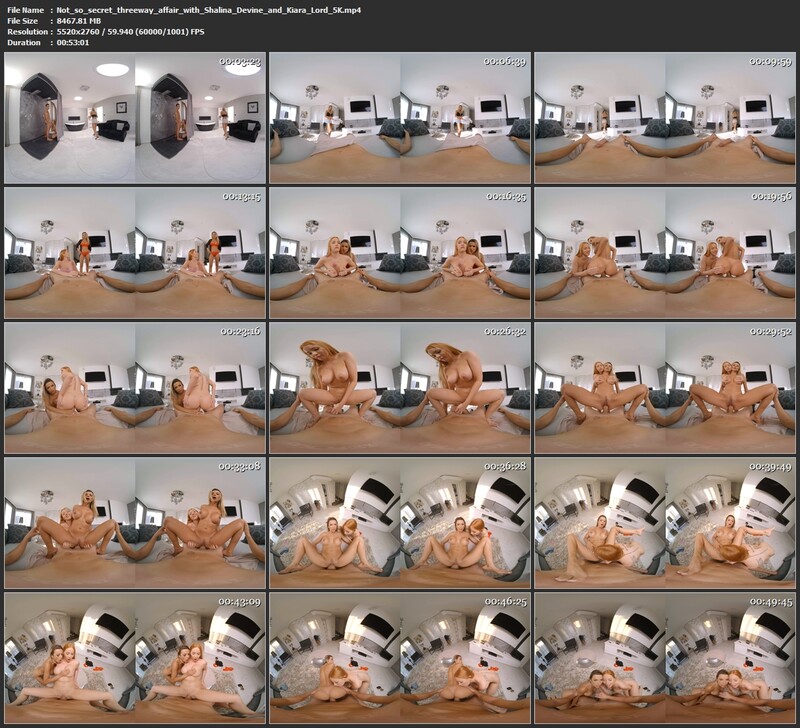
Task: Open the frame stamped 00:13:15
Action: coord(135,253)
